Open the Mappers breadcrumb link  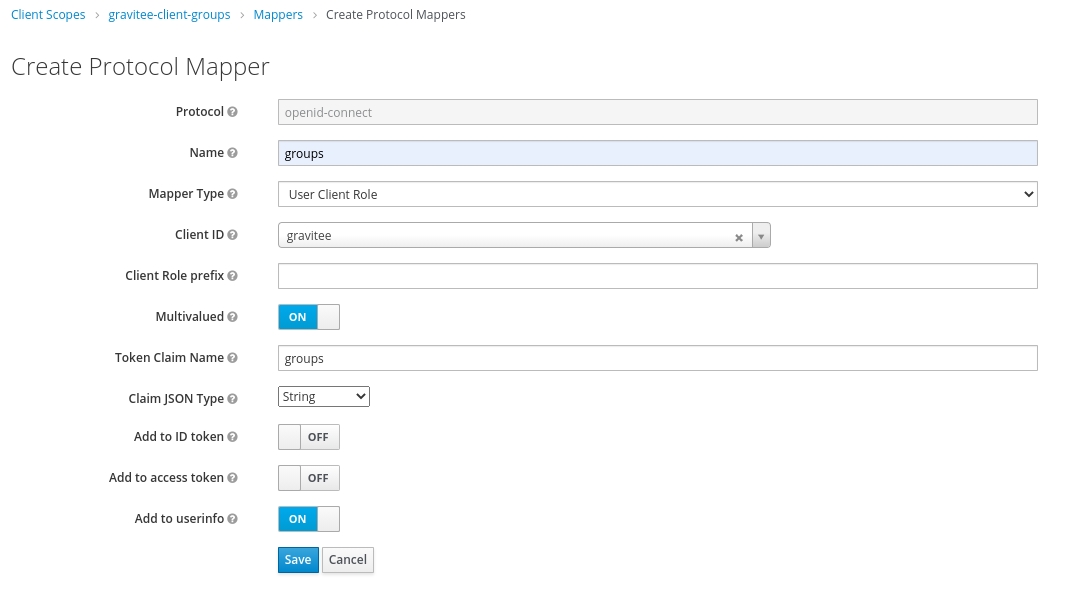coord(278,15)
